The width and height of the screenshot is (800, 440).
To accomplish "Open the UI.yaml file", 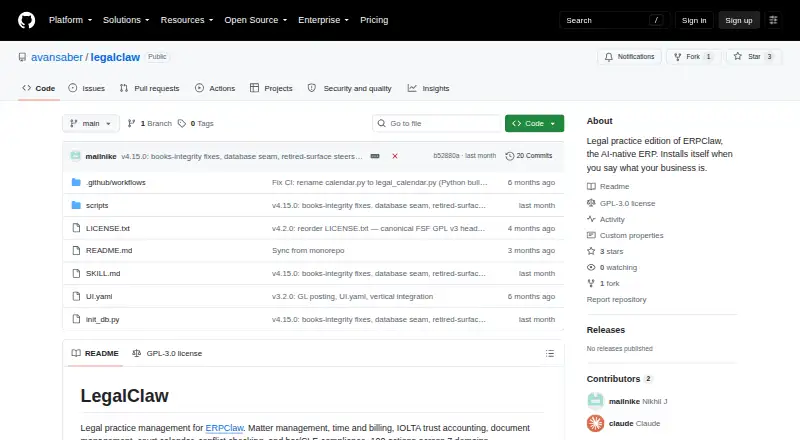I will click(x=99, y=296).
